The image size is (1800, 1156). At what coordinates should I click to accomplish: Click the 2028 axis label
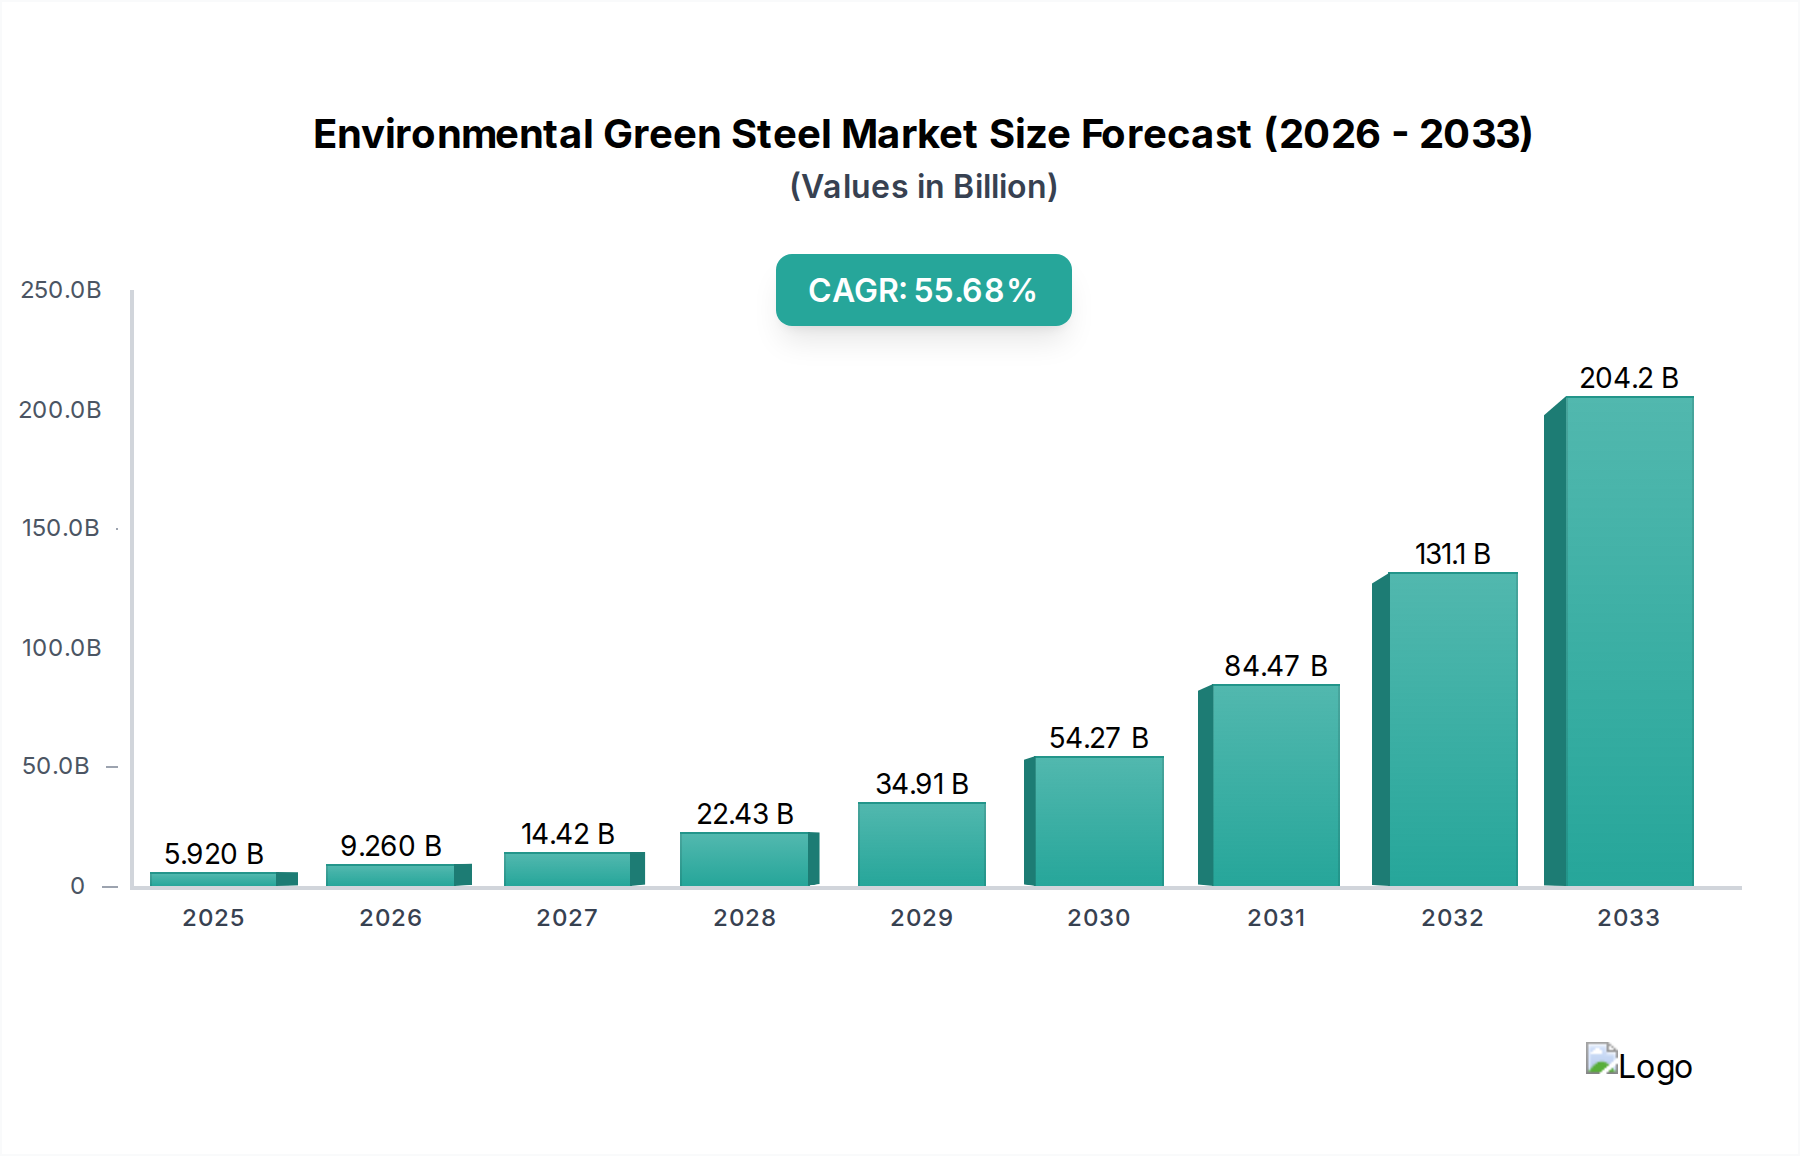pos(745,916)
